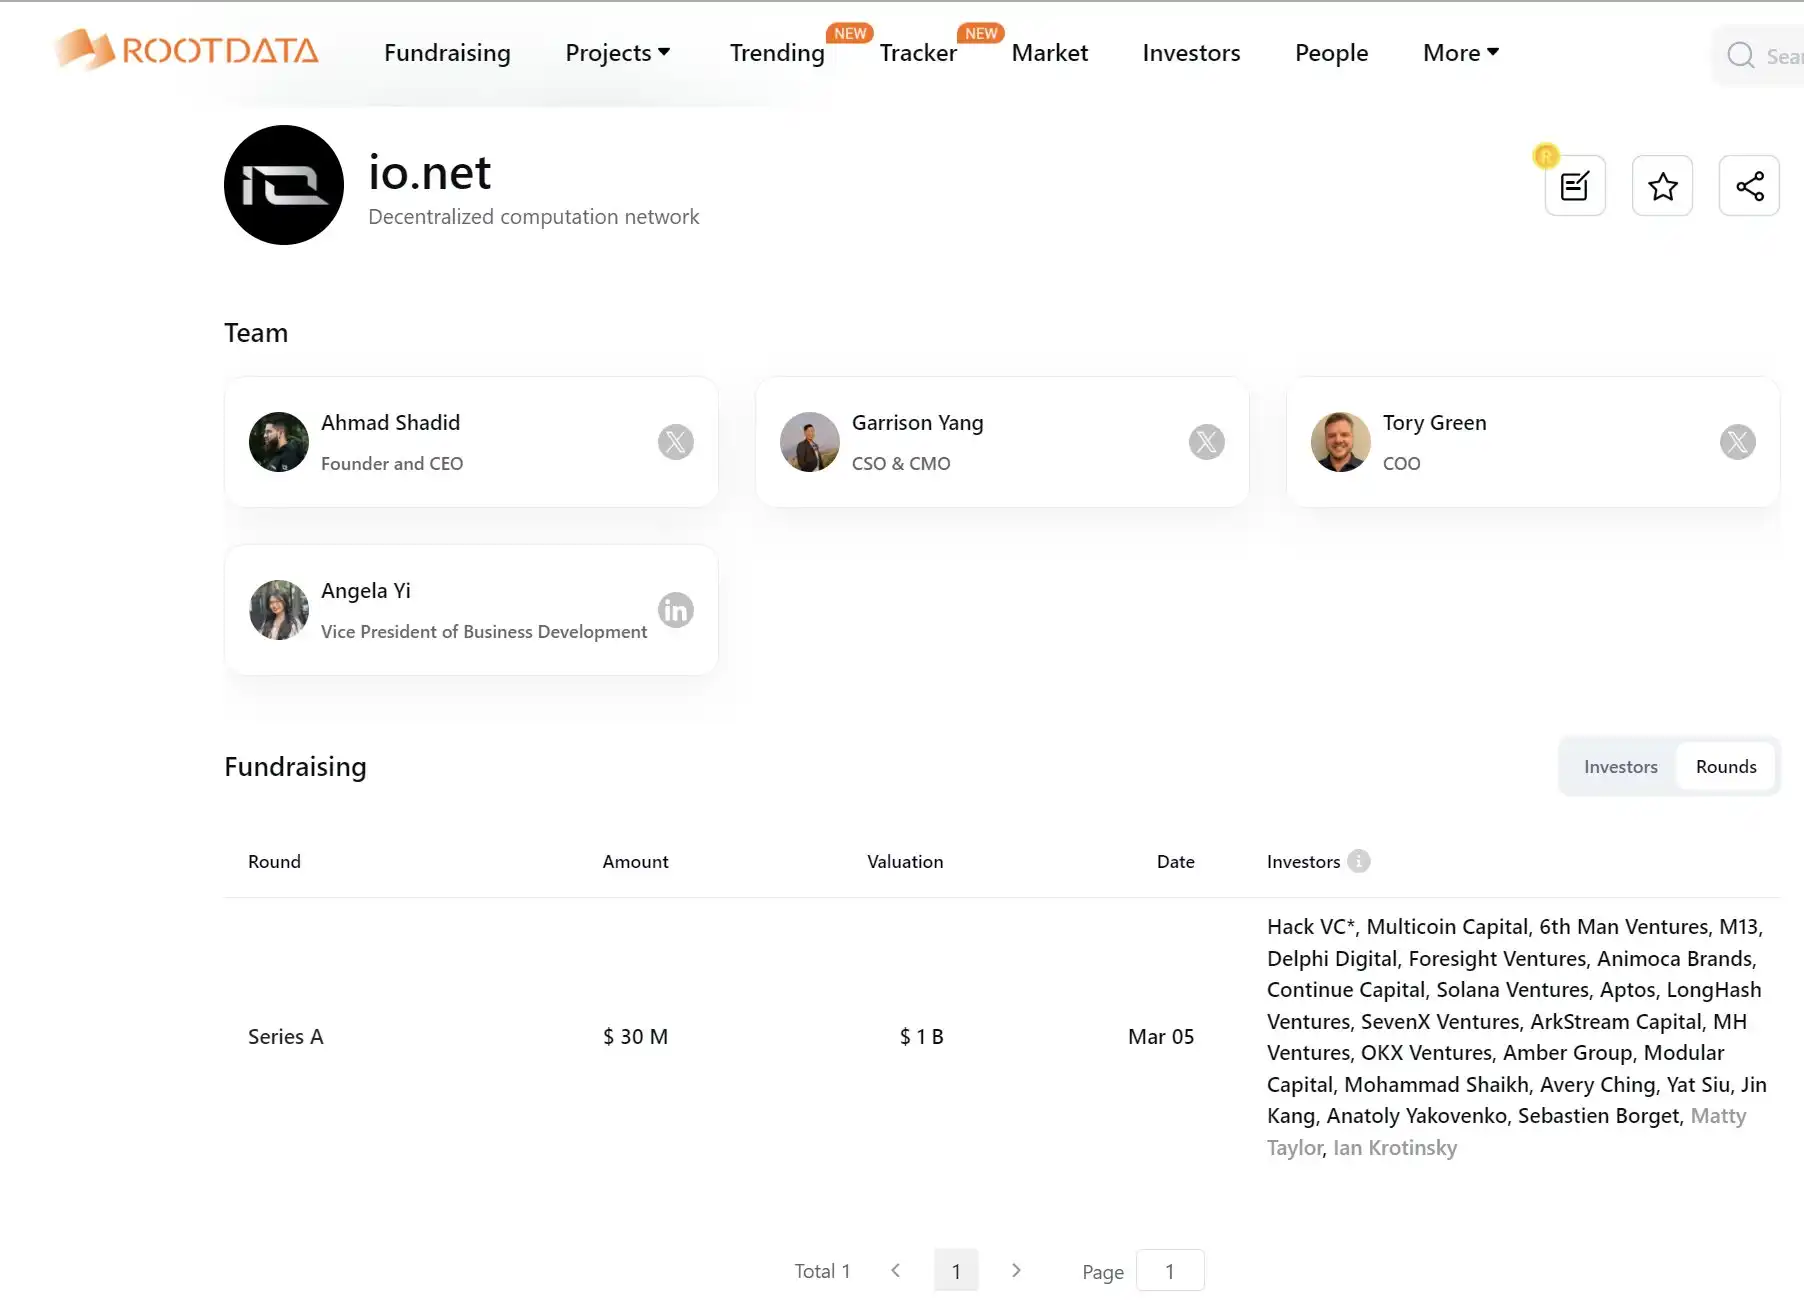The width and height of the screenshot is (1804, 1300).
Task: Click the share icon button
Action: click(1749, 186)
